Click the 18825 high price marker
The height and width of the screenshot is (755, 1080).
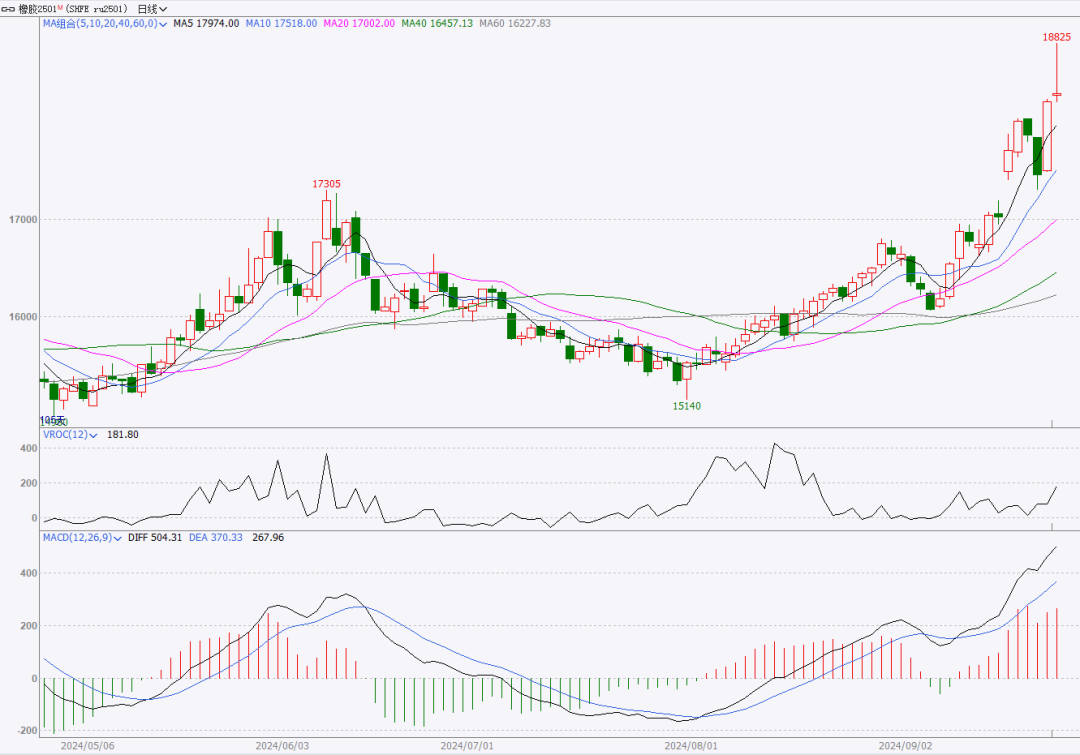coord(1056,37)
